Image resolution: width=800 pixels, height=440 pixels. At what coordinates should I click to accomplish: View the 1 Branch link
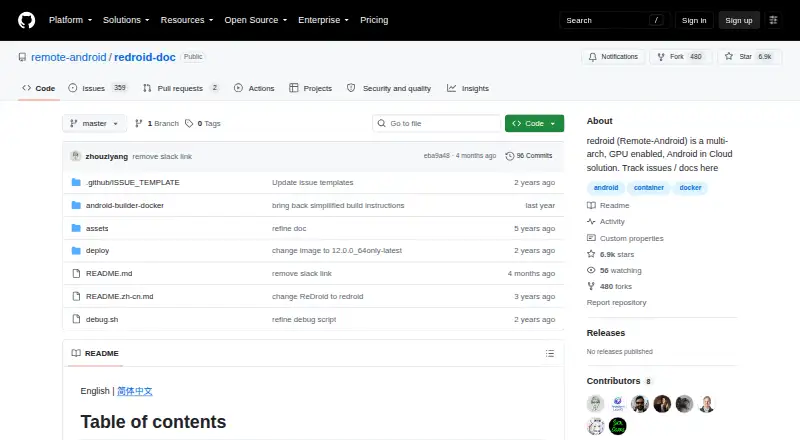pos(157,124)
